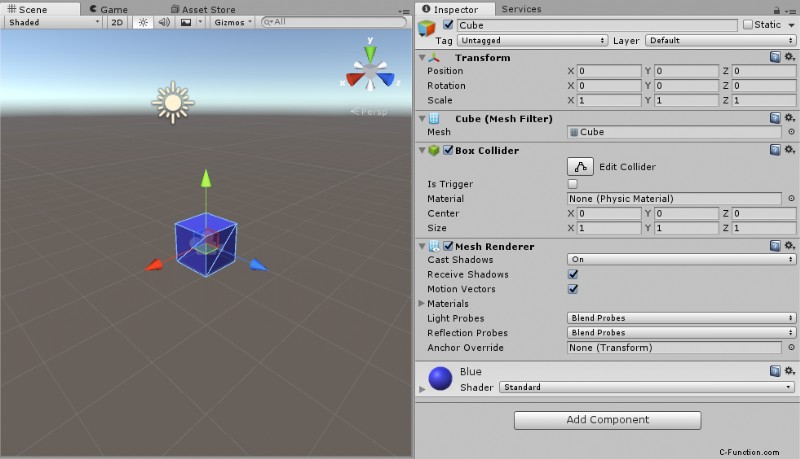Toggle the 2D view button
The image size is (800, 459).
117,22
